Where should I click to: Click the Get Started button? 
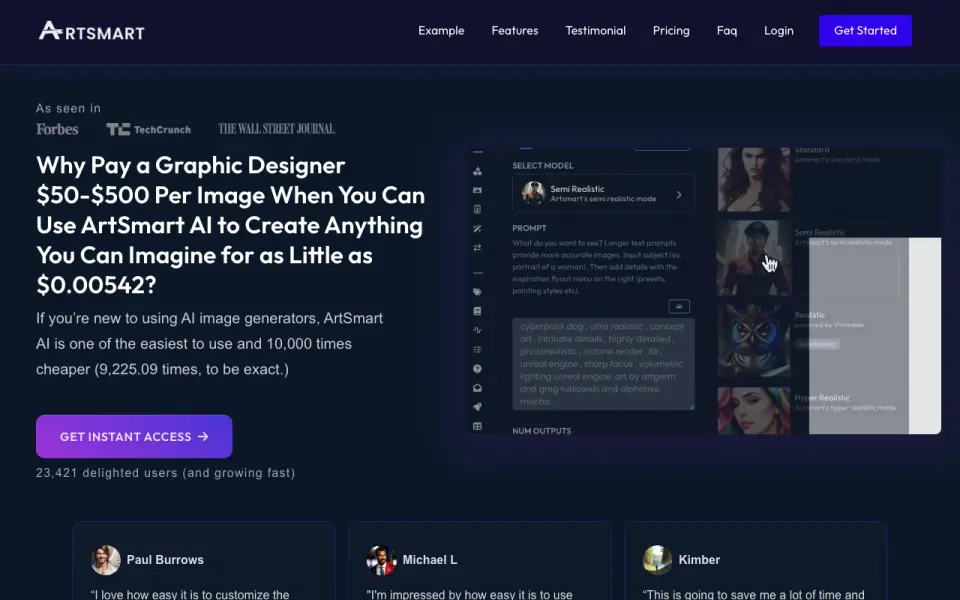[x=865, y=31]
